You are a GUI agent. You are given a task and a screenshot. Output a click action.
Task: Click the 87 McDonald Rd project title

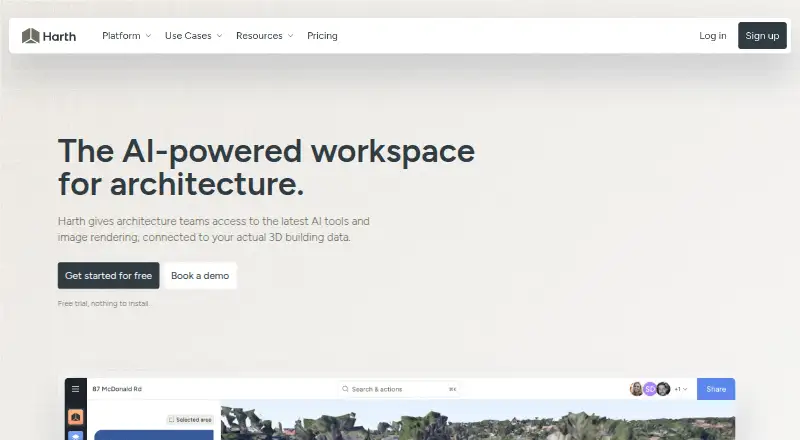coord(117,389)
